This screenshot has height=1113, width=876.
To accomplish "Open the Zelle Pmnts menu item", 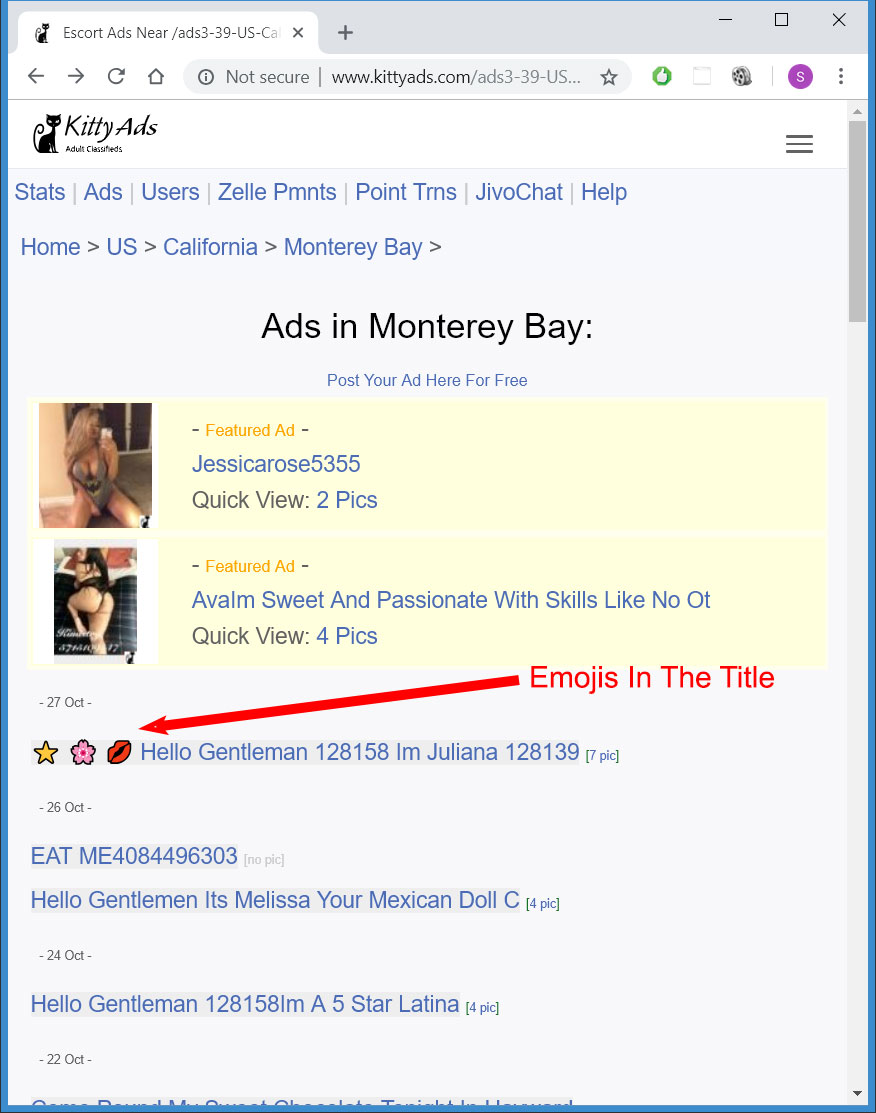I will click(x=277, y=192).
